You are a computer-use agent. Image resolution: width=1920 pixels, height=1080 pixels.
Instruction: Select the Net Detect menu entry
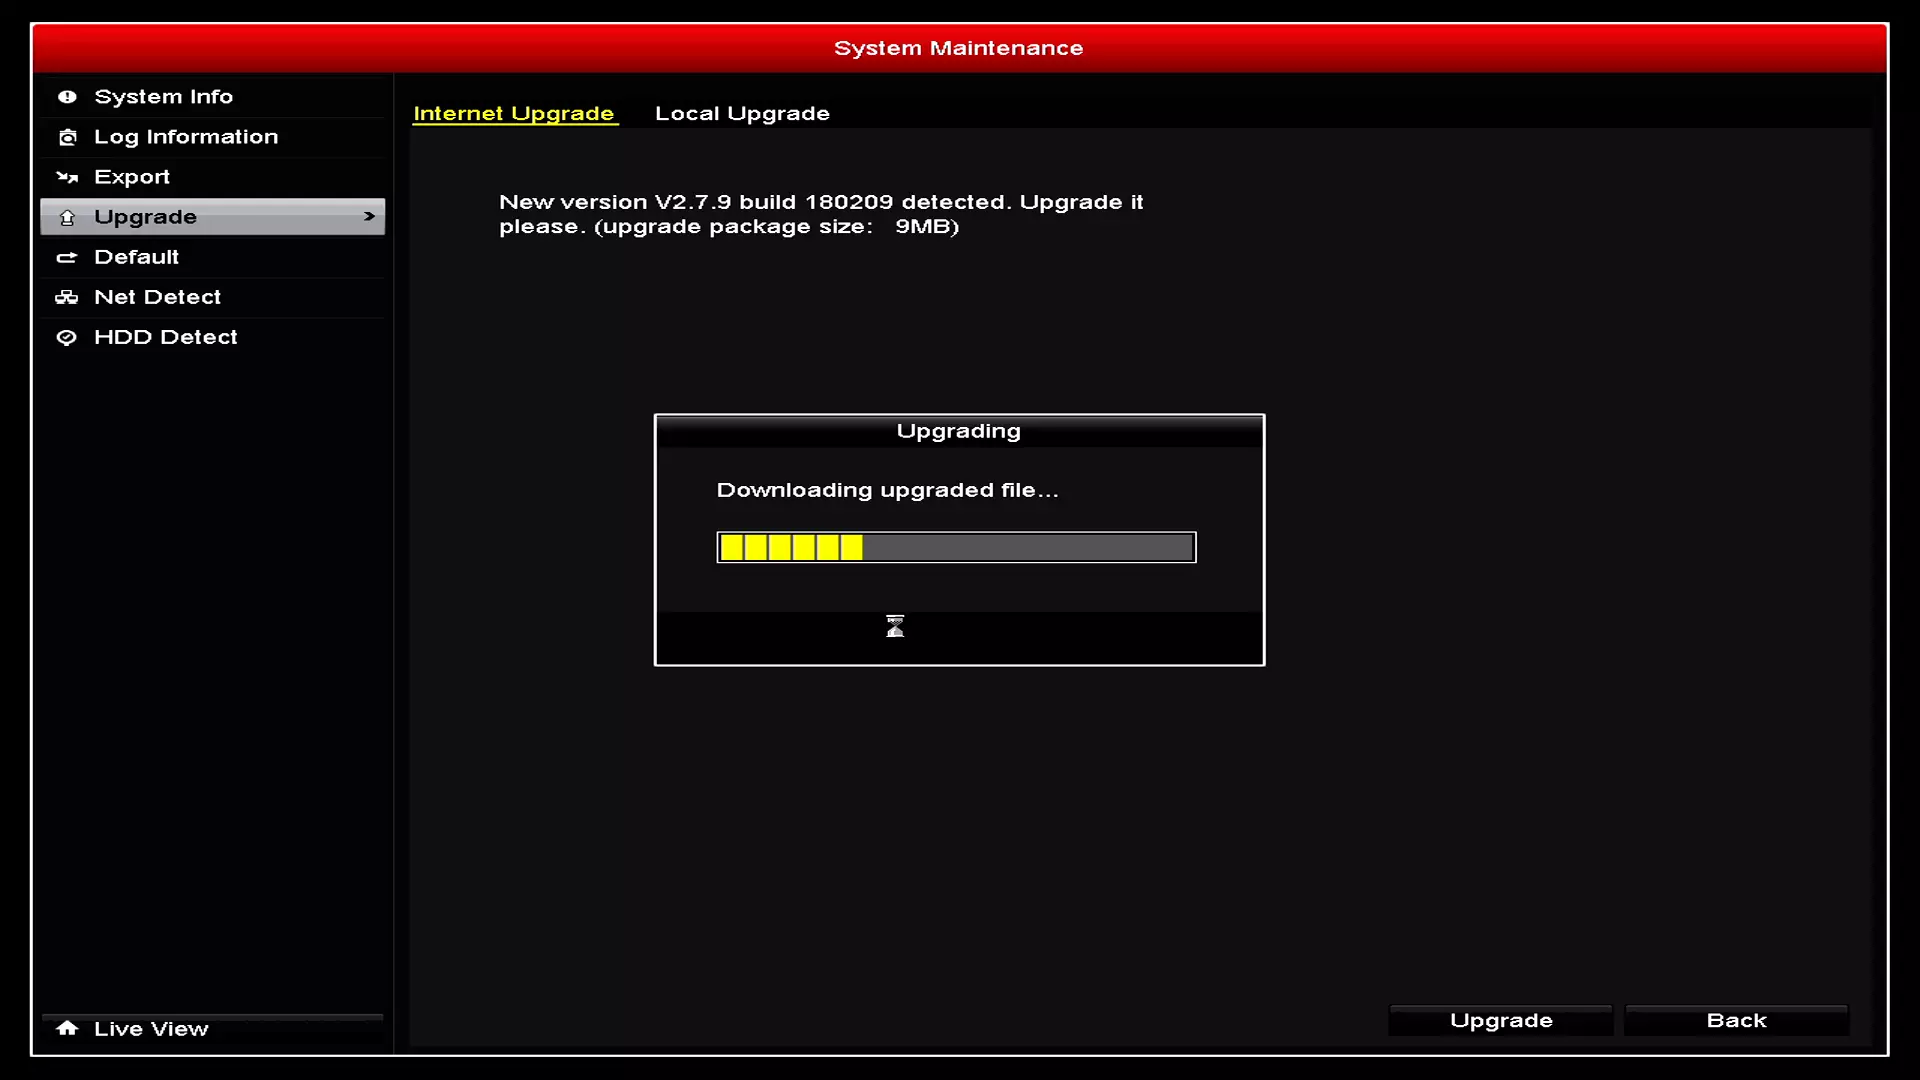click(157, 295)
